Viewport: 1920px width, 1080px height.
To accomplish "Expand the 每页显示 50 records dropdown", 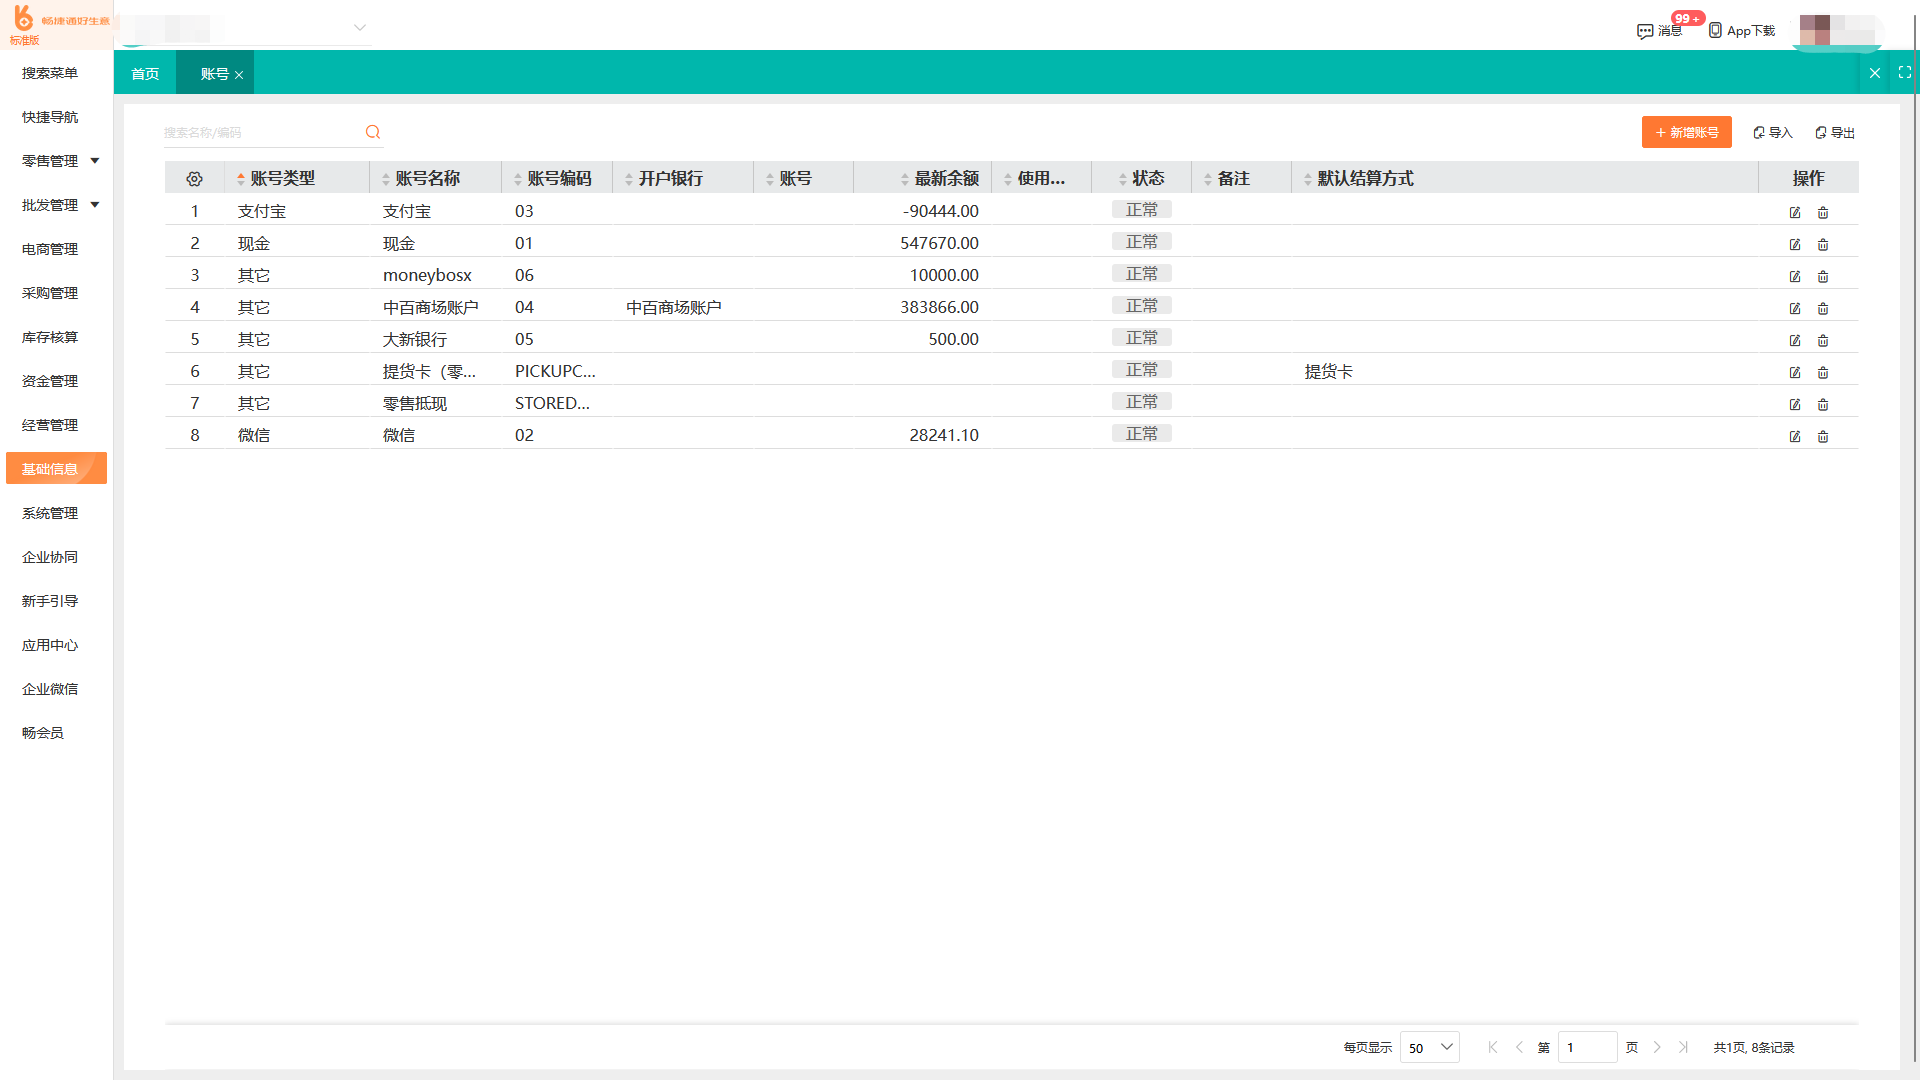I will click(x=1428, y=1046).
